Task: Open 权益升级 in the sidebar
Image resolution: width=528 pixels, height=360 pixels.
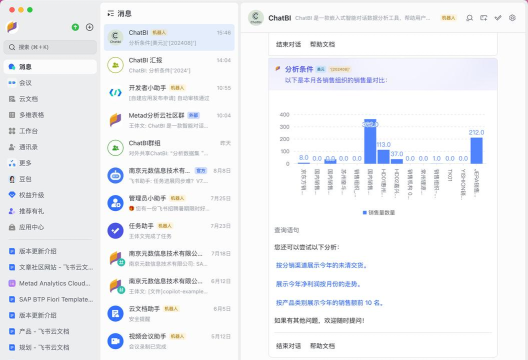Action: click(50, 195)
